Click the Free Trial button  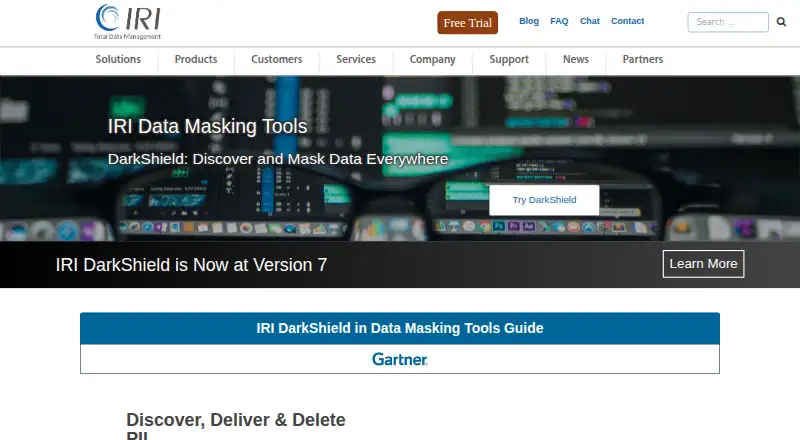[467, 23]
